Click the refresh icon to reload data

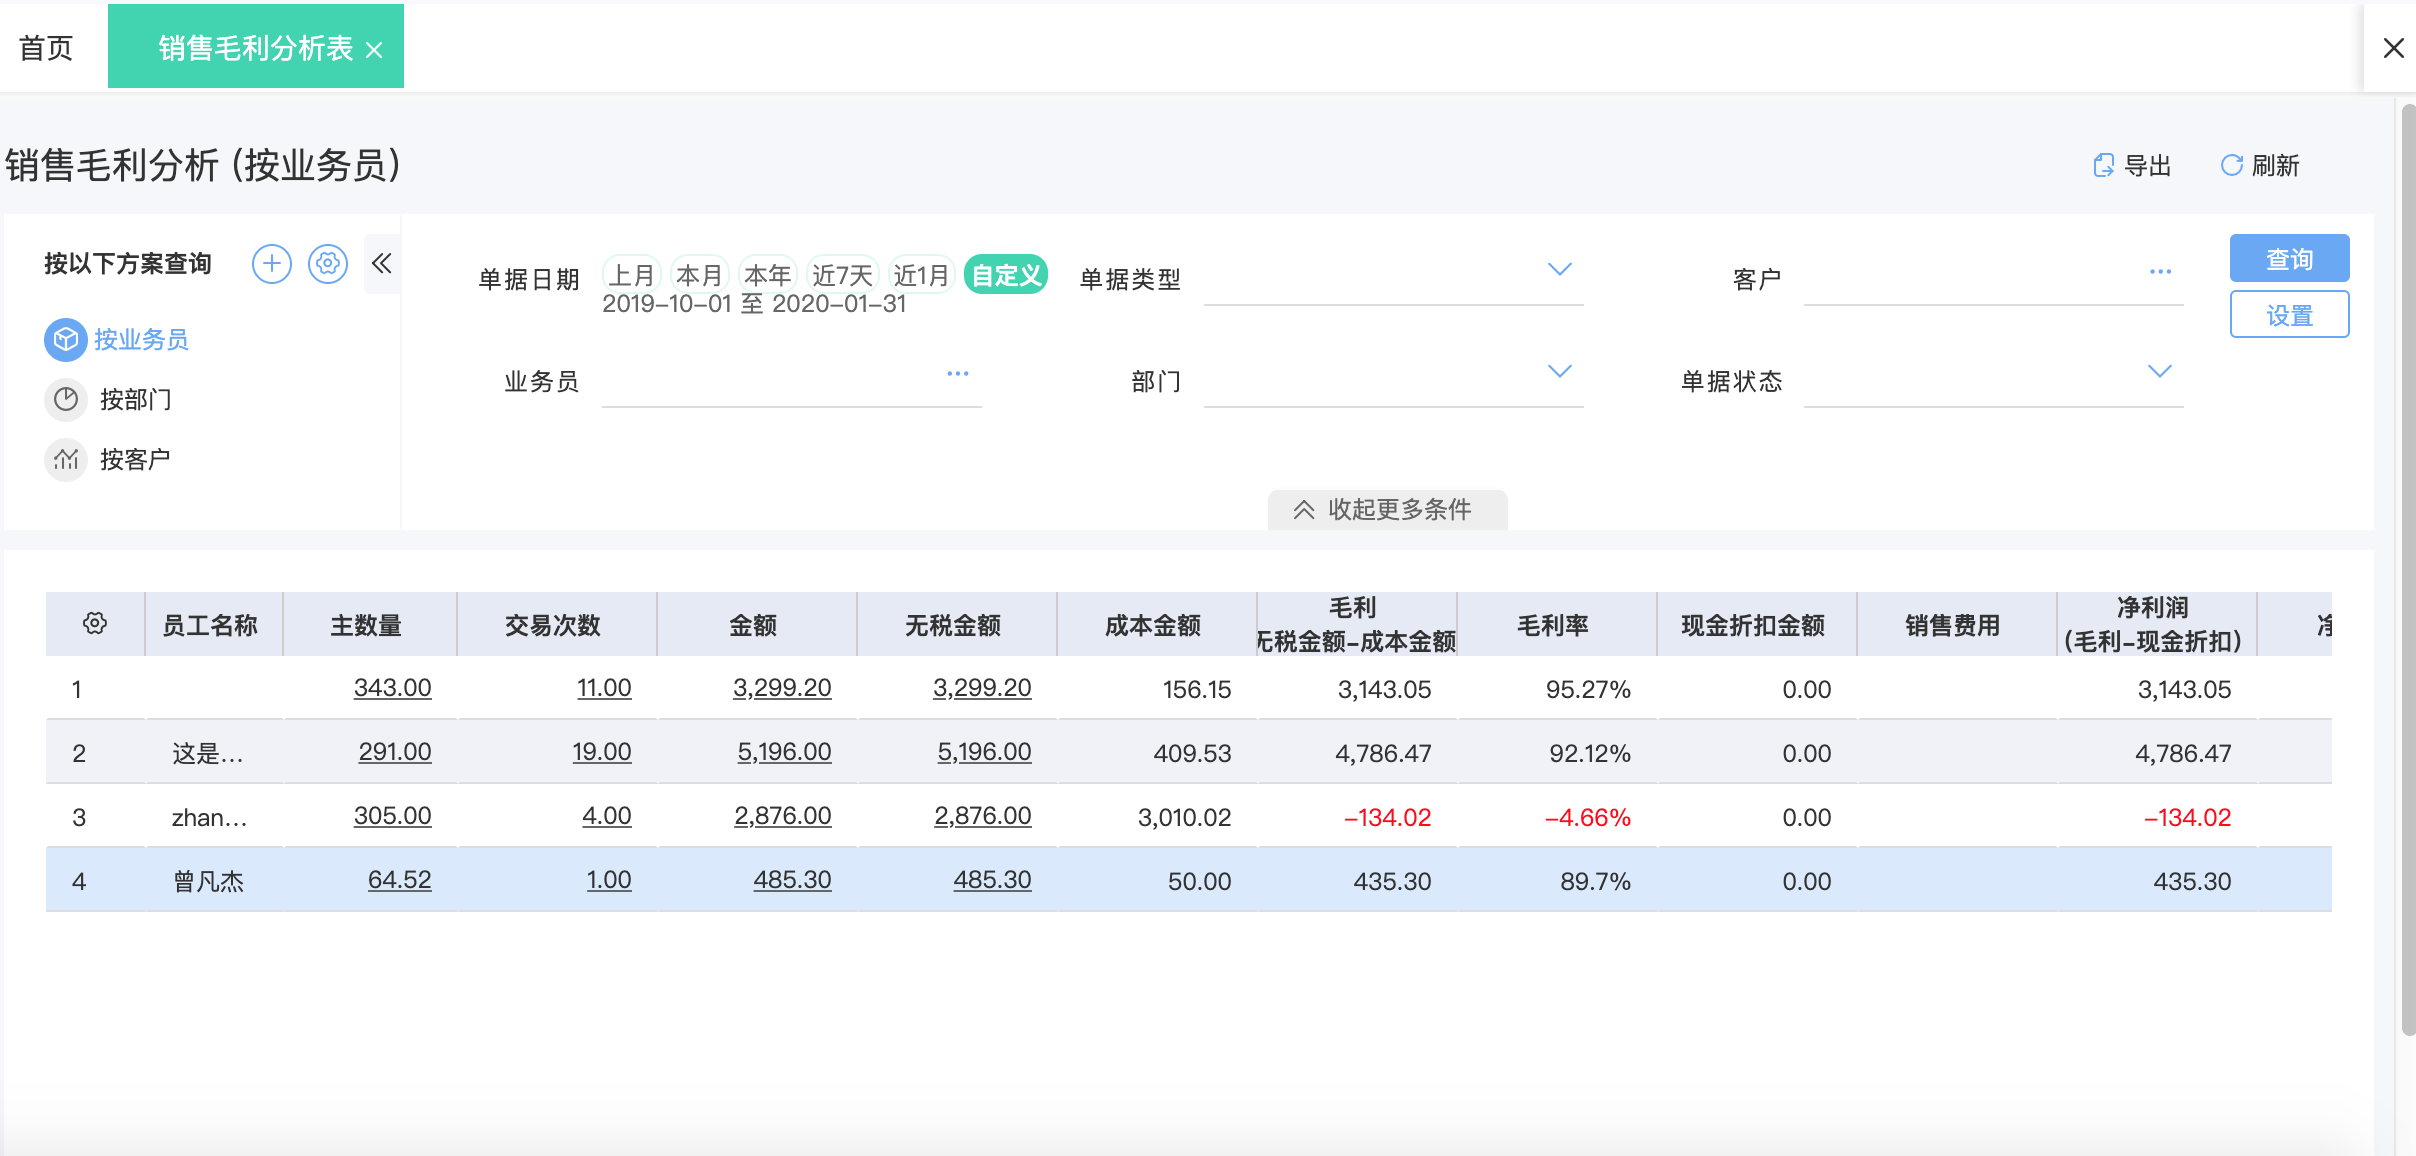click(x=2240, y=166)
